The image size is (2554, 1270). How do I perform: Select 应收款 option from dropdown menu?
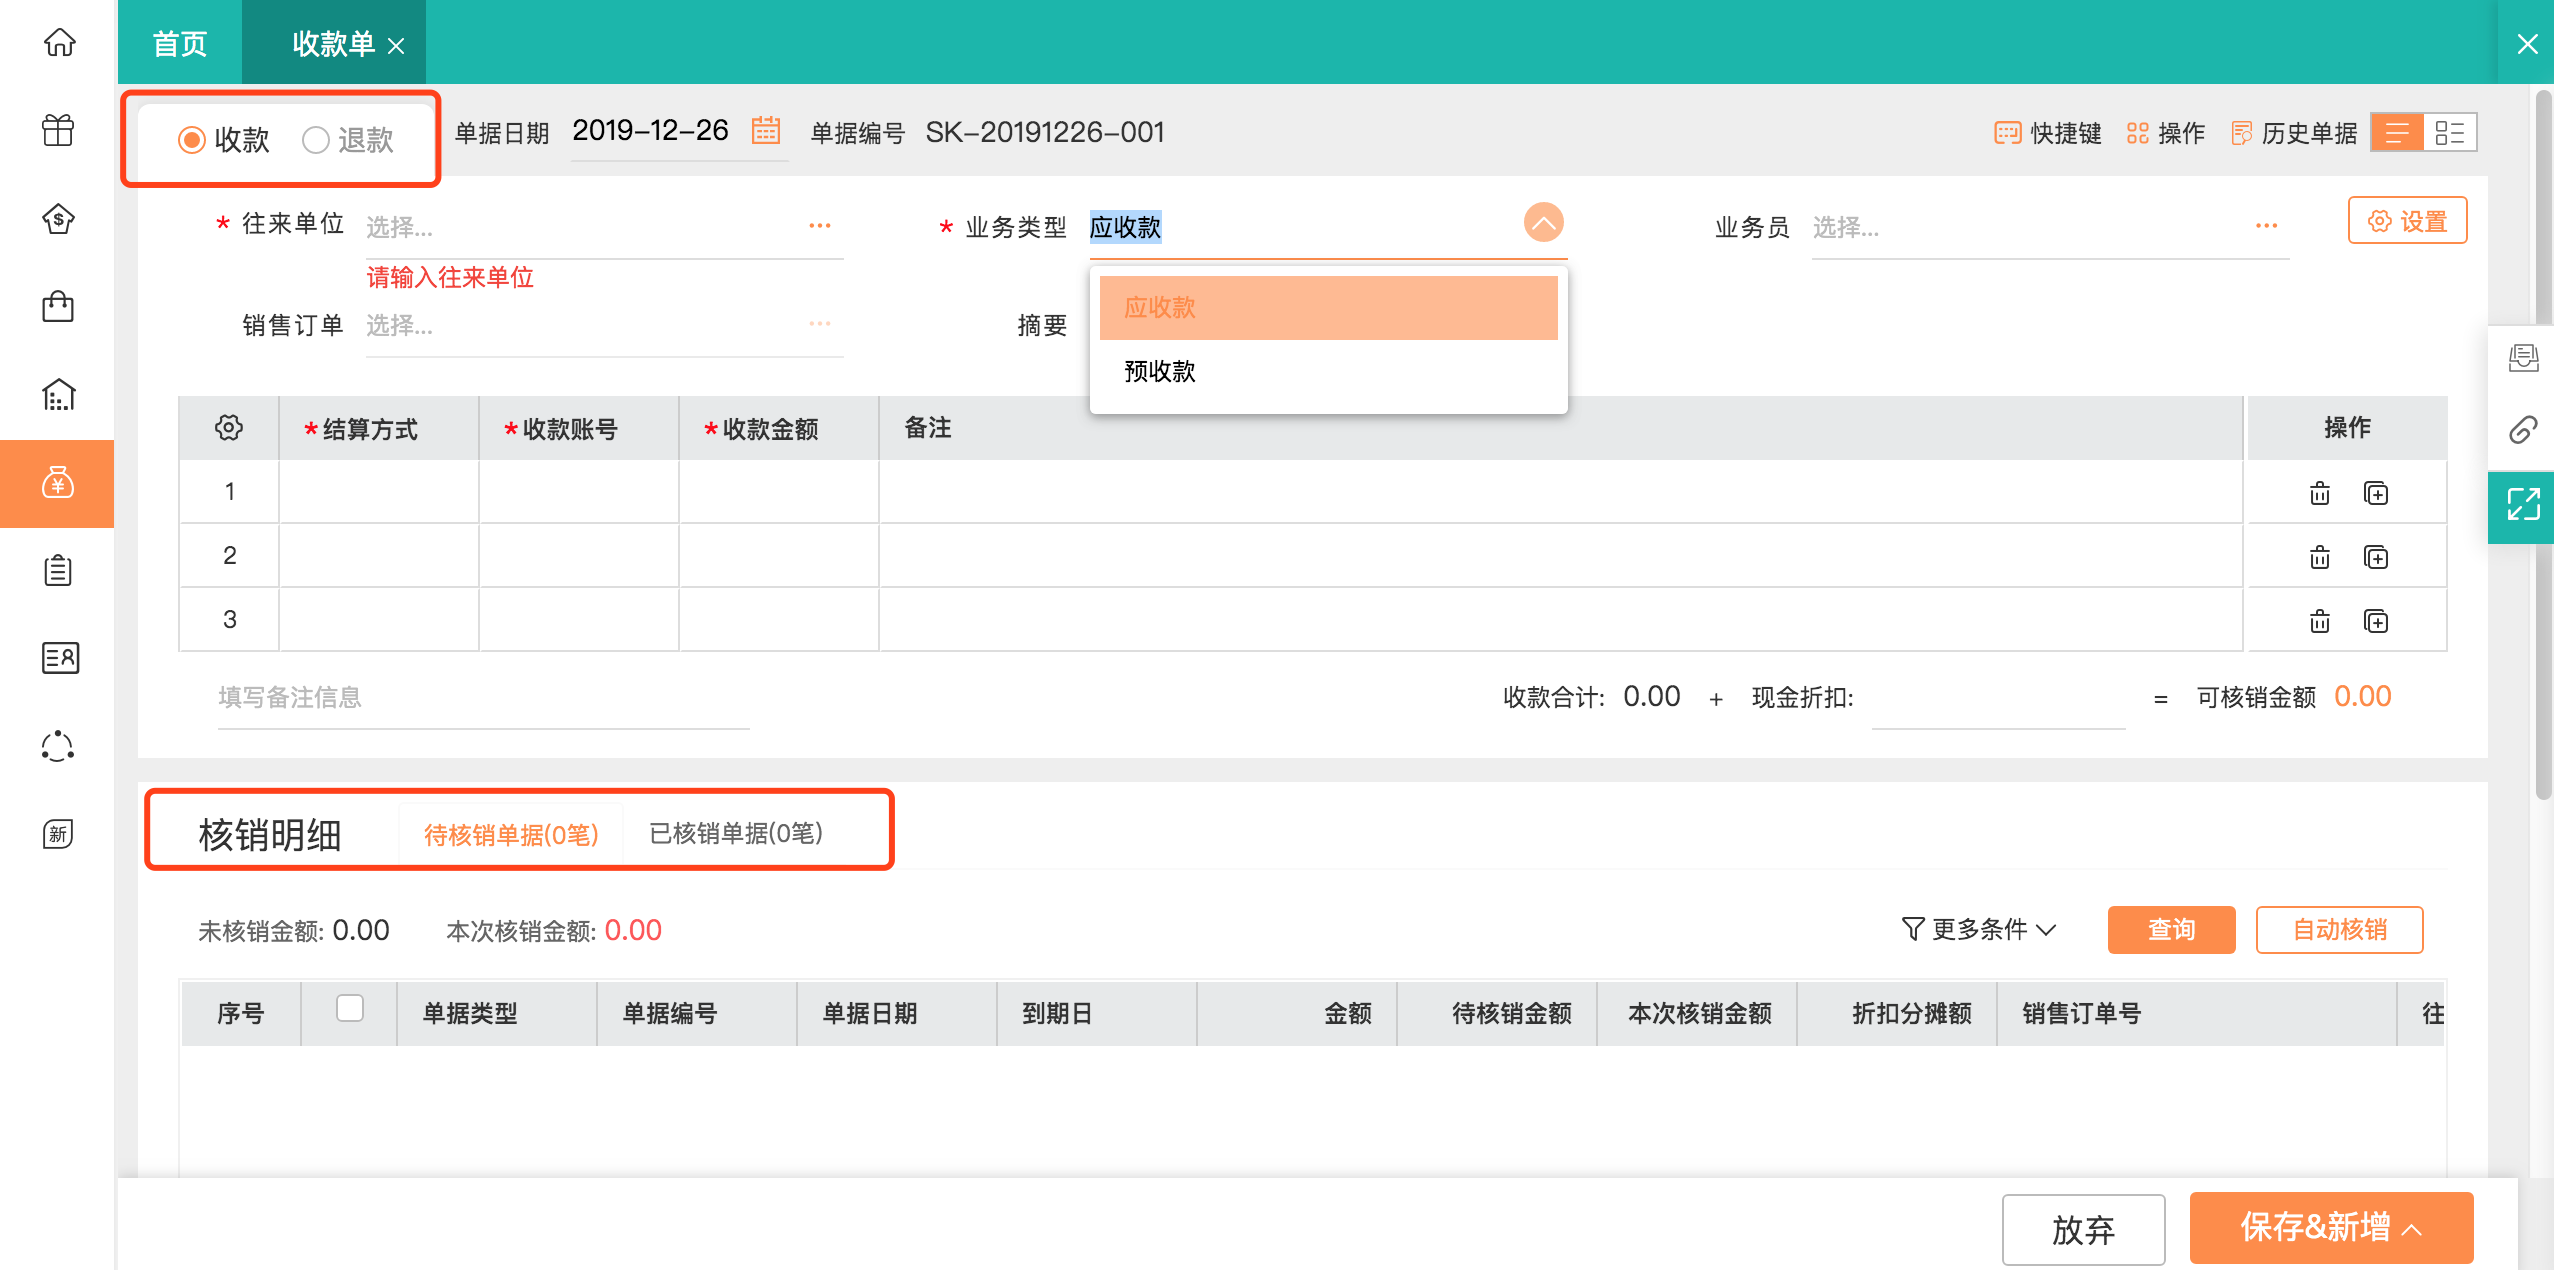(x=1324, y=308)
